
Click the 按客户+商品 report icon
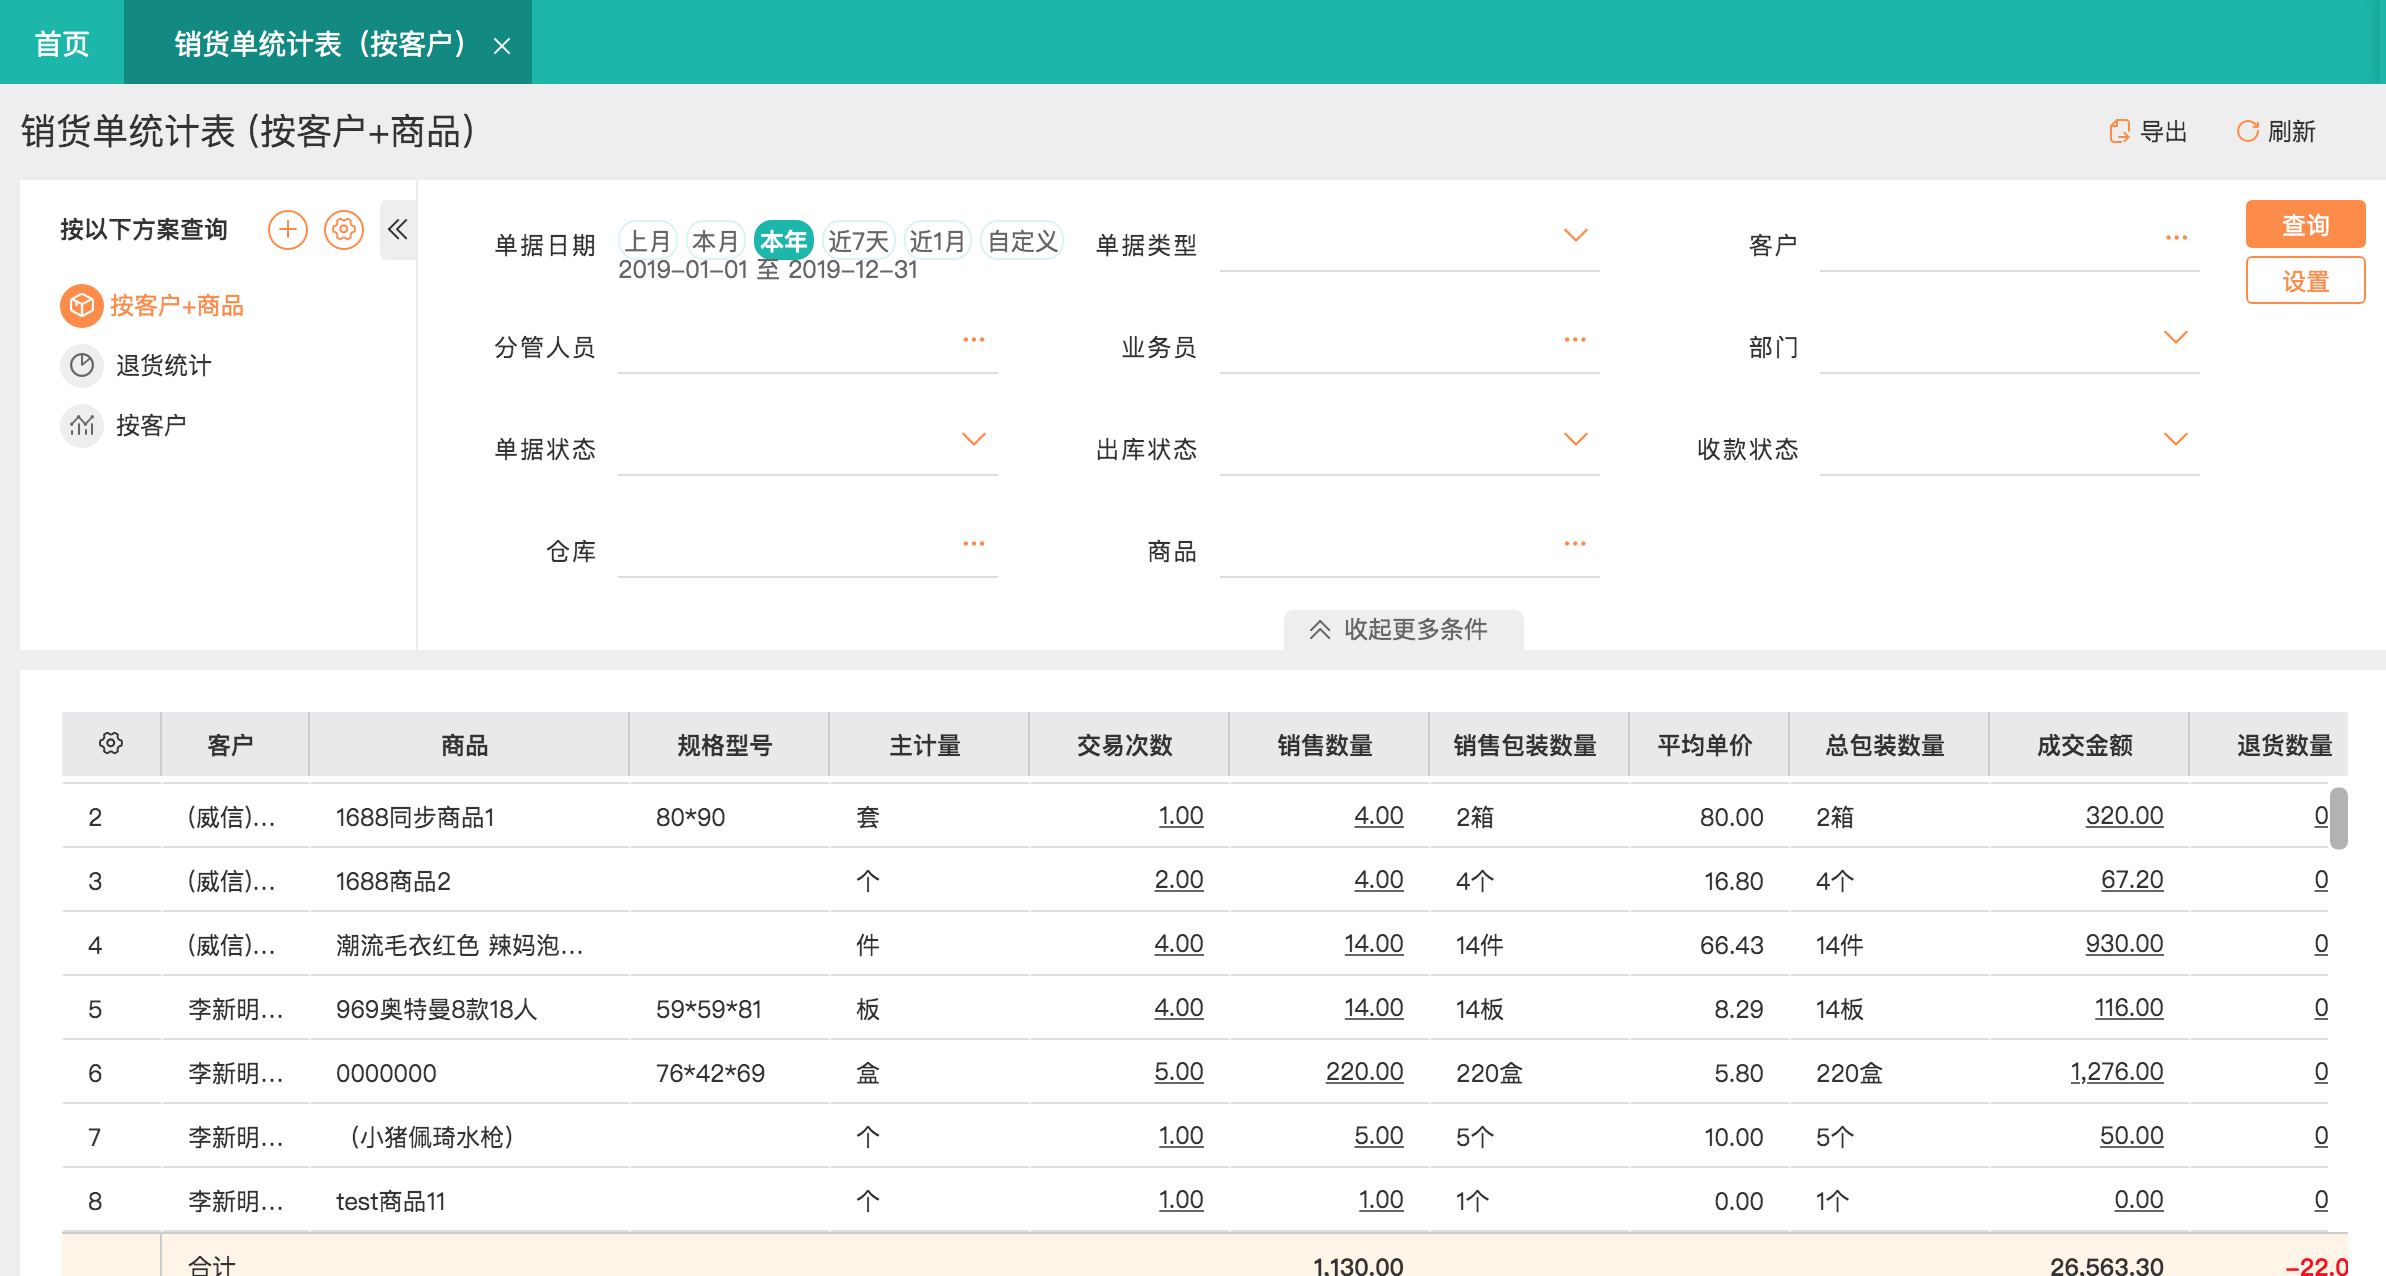coord(84,308)
